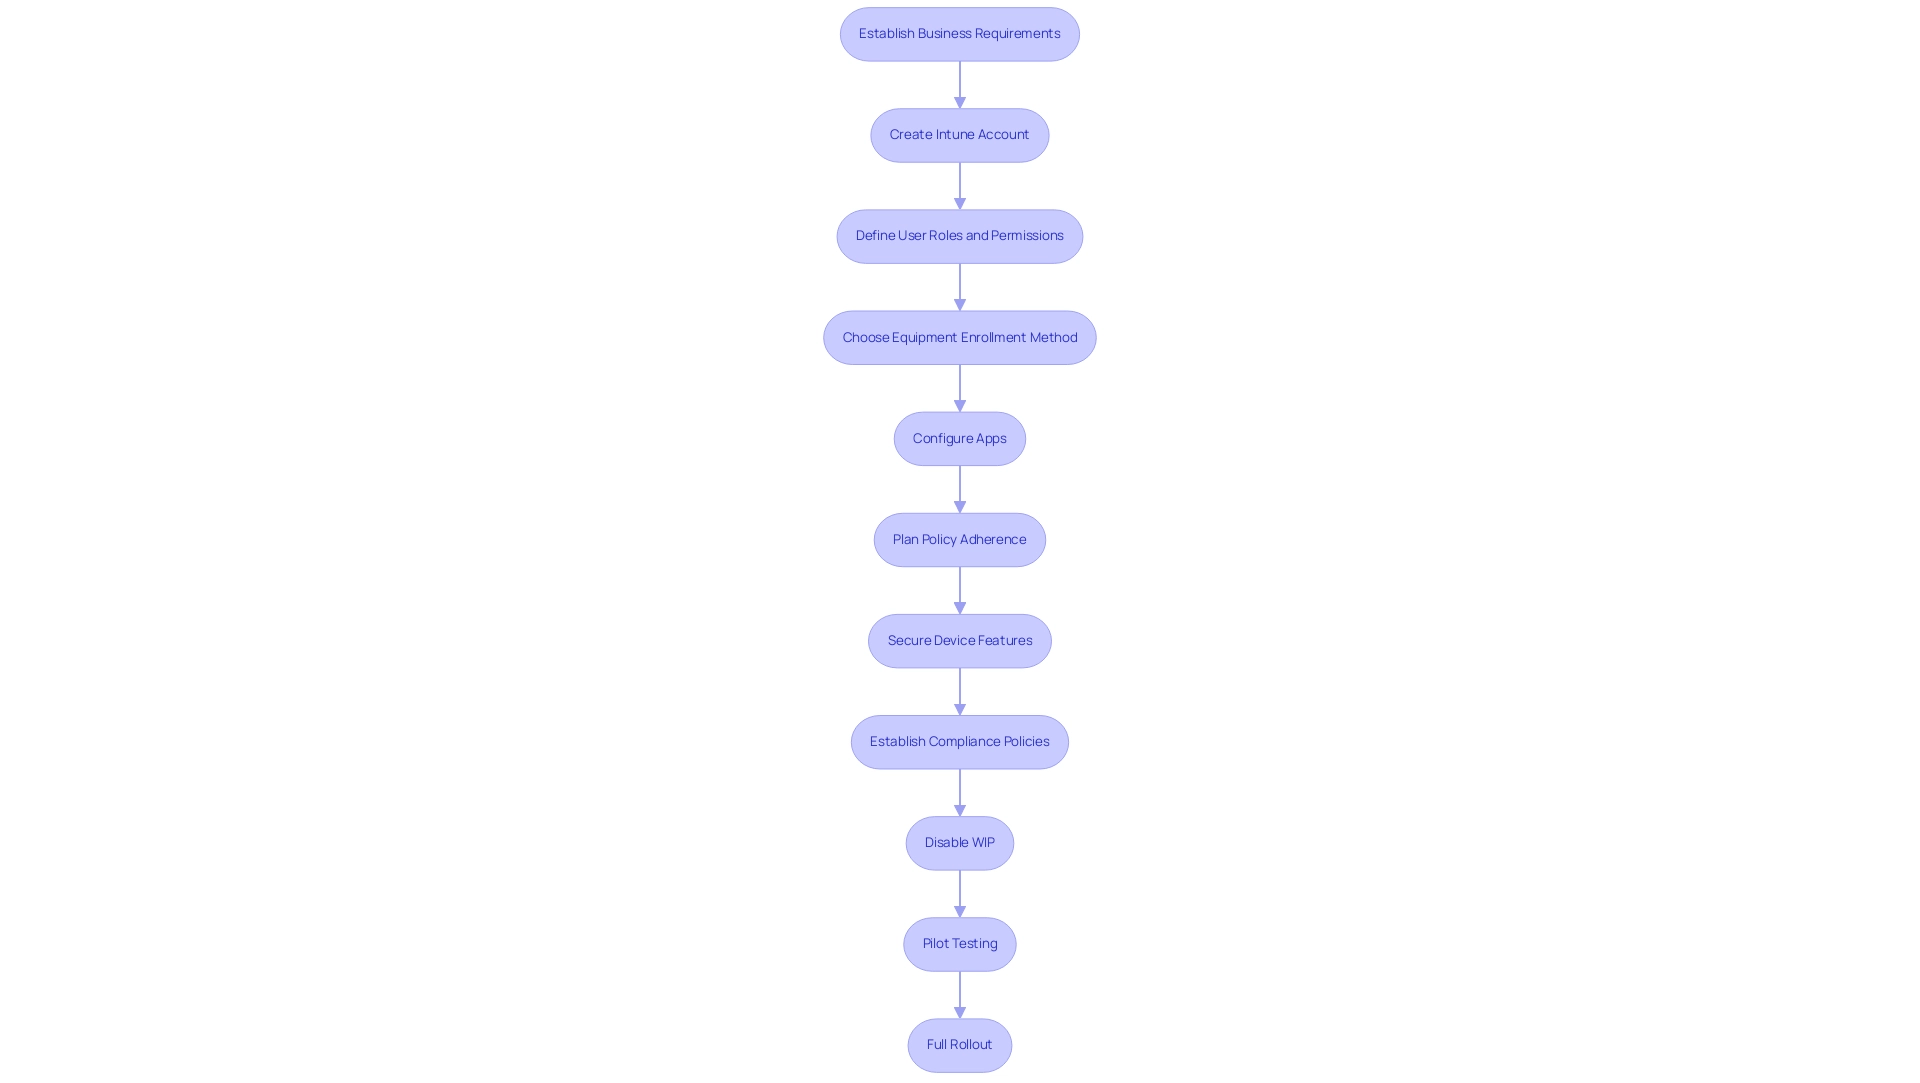1920x1083 pixels.
Task: Click the Disable WIP process step
Action: coord(960,842)
